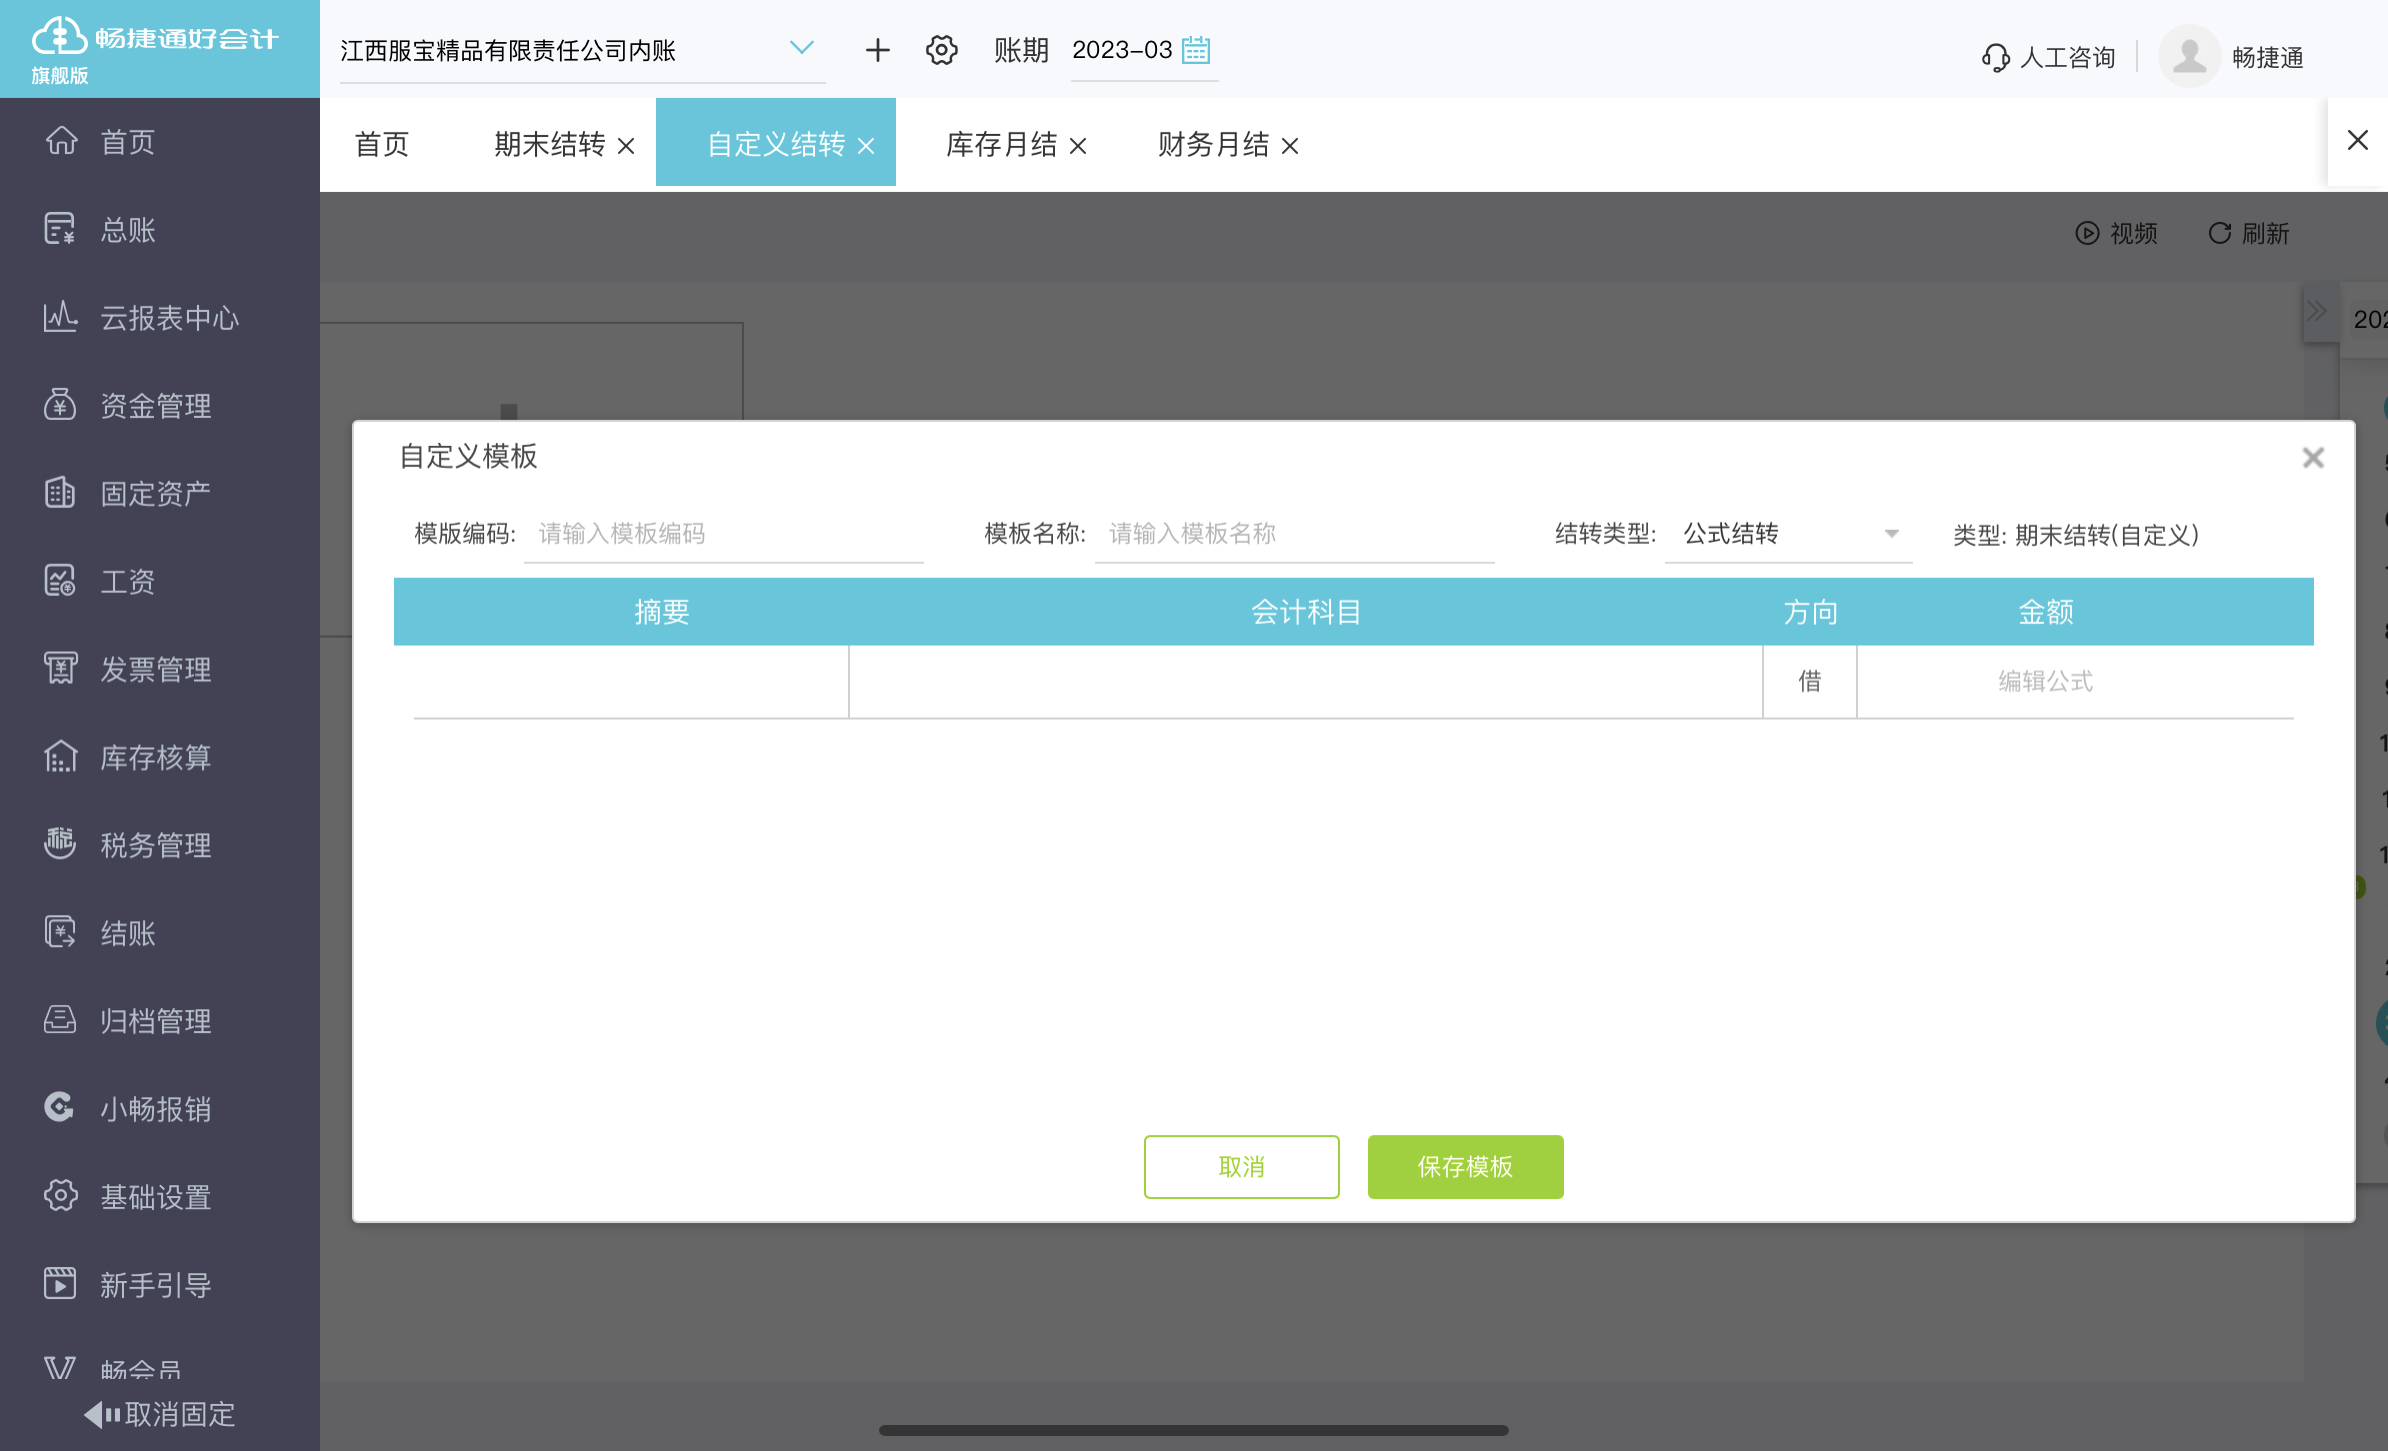Screen dimensions: 2388x1451
Task: Open the 固定资产 module icon
Action: pos(61,493)
